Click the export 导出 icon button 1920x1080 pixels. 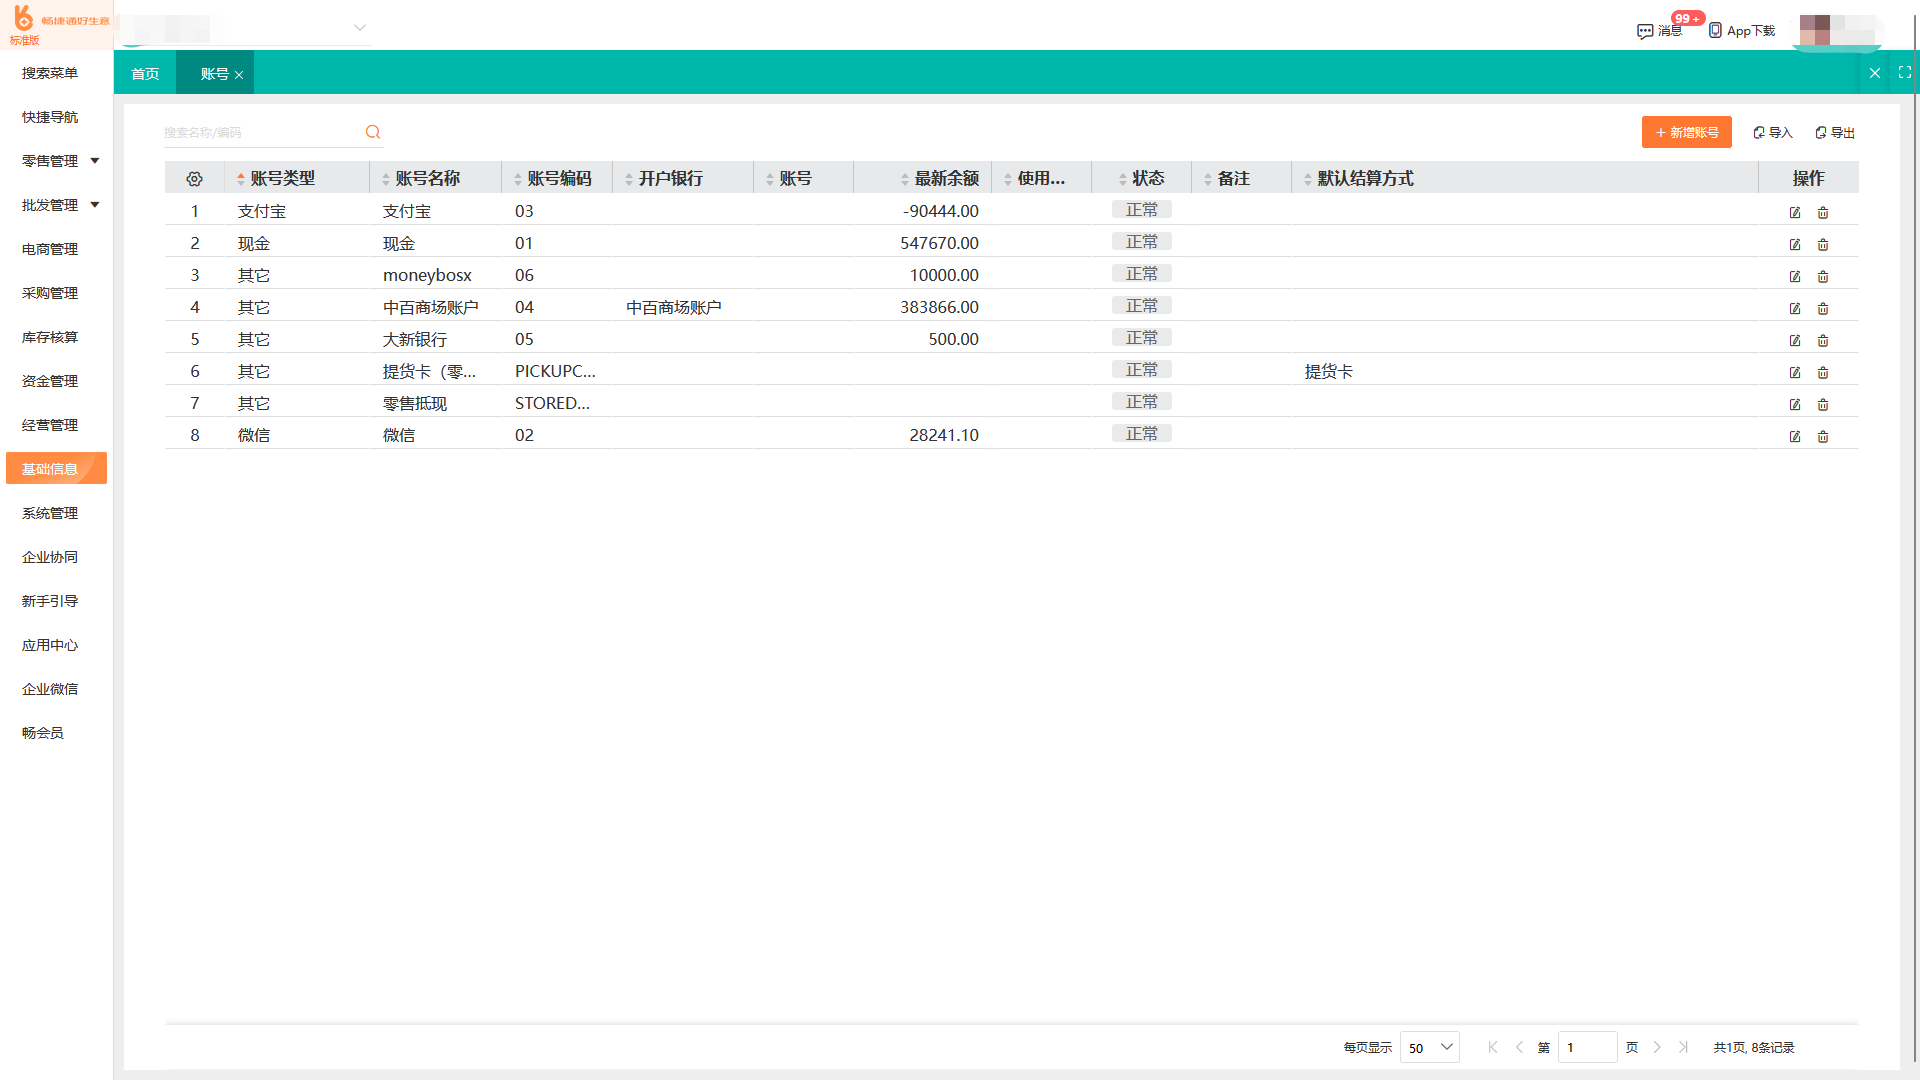1834,132
